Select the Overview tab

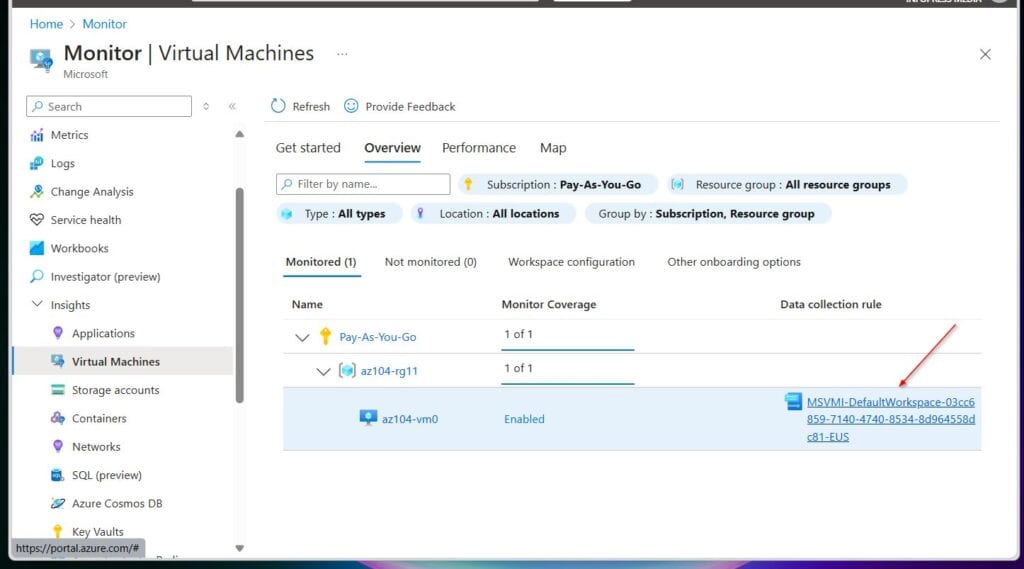(x=392, y=148)
